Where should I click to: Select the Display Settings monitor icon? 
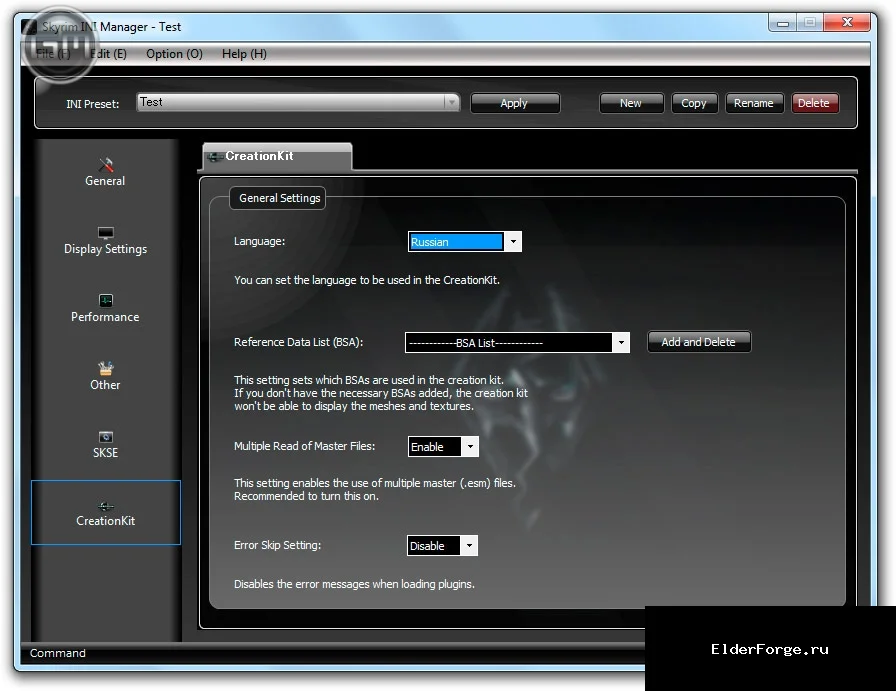(x=106, y=233)
